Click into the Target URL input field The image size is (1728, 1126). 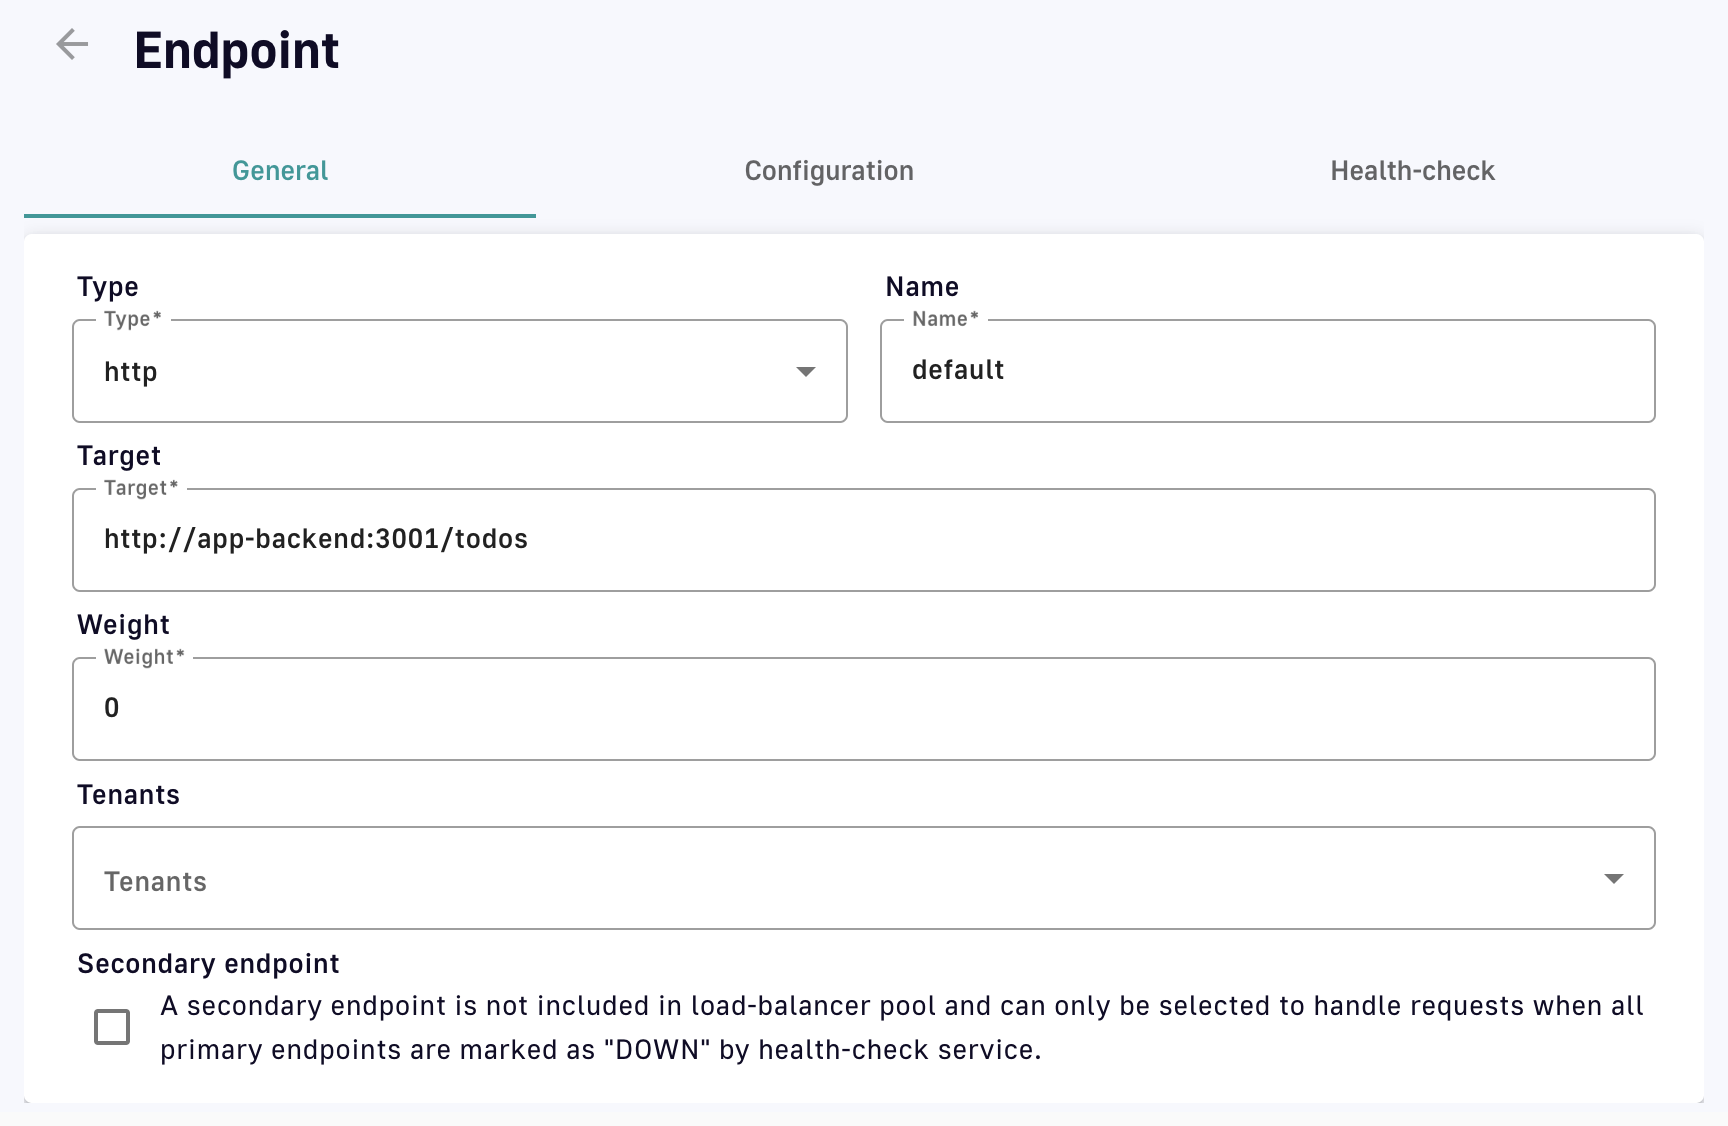(x=862, y=540)
